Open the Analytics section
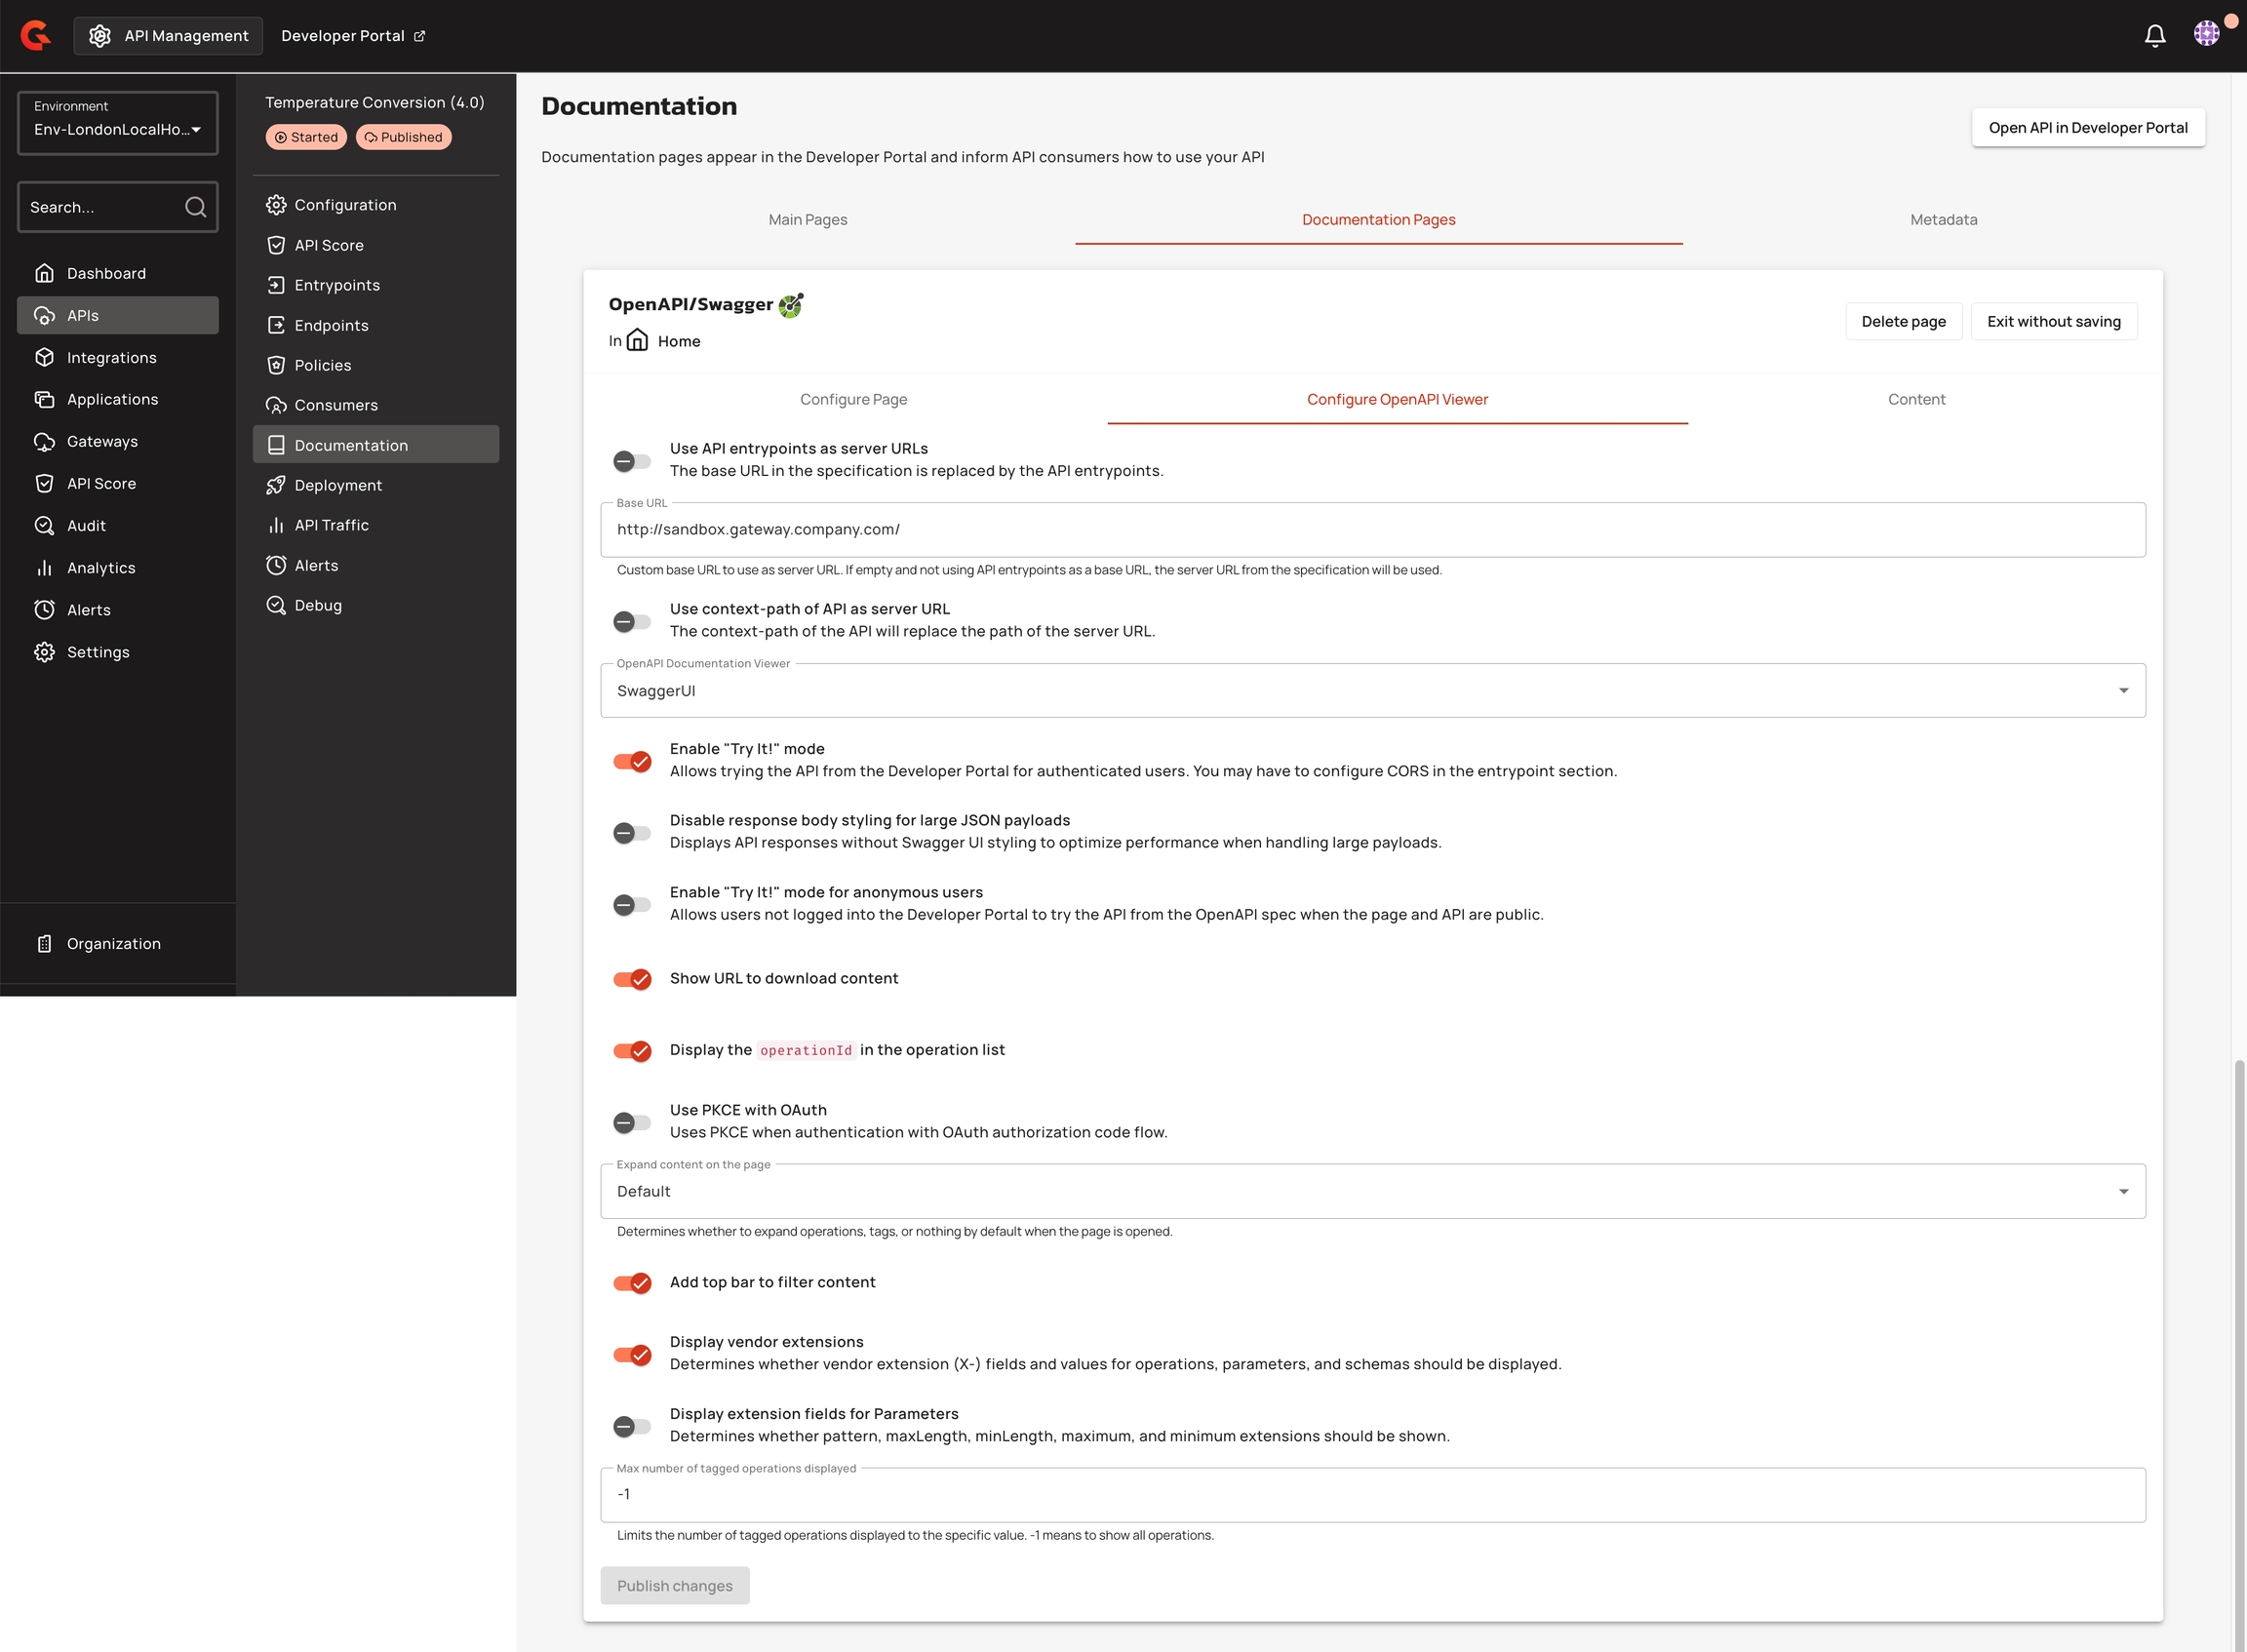The width and height of the screenshot is (2247, 1652). (100, 567)
